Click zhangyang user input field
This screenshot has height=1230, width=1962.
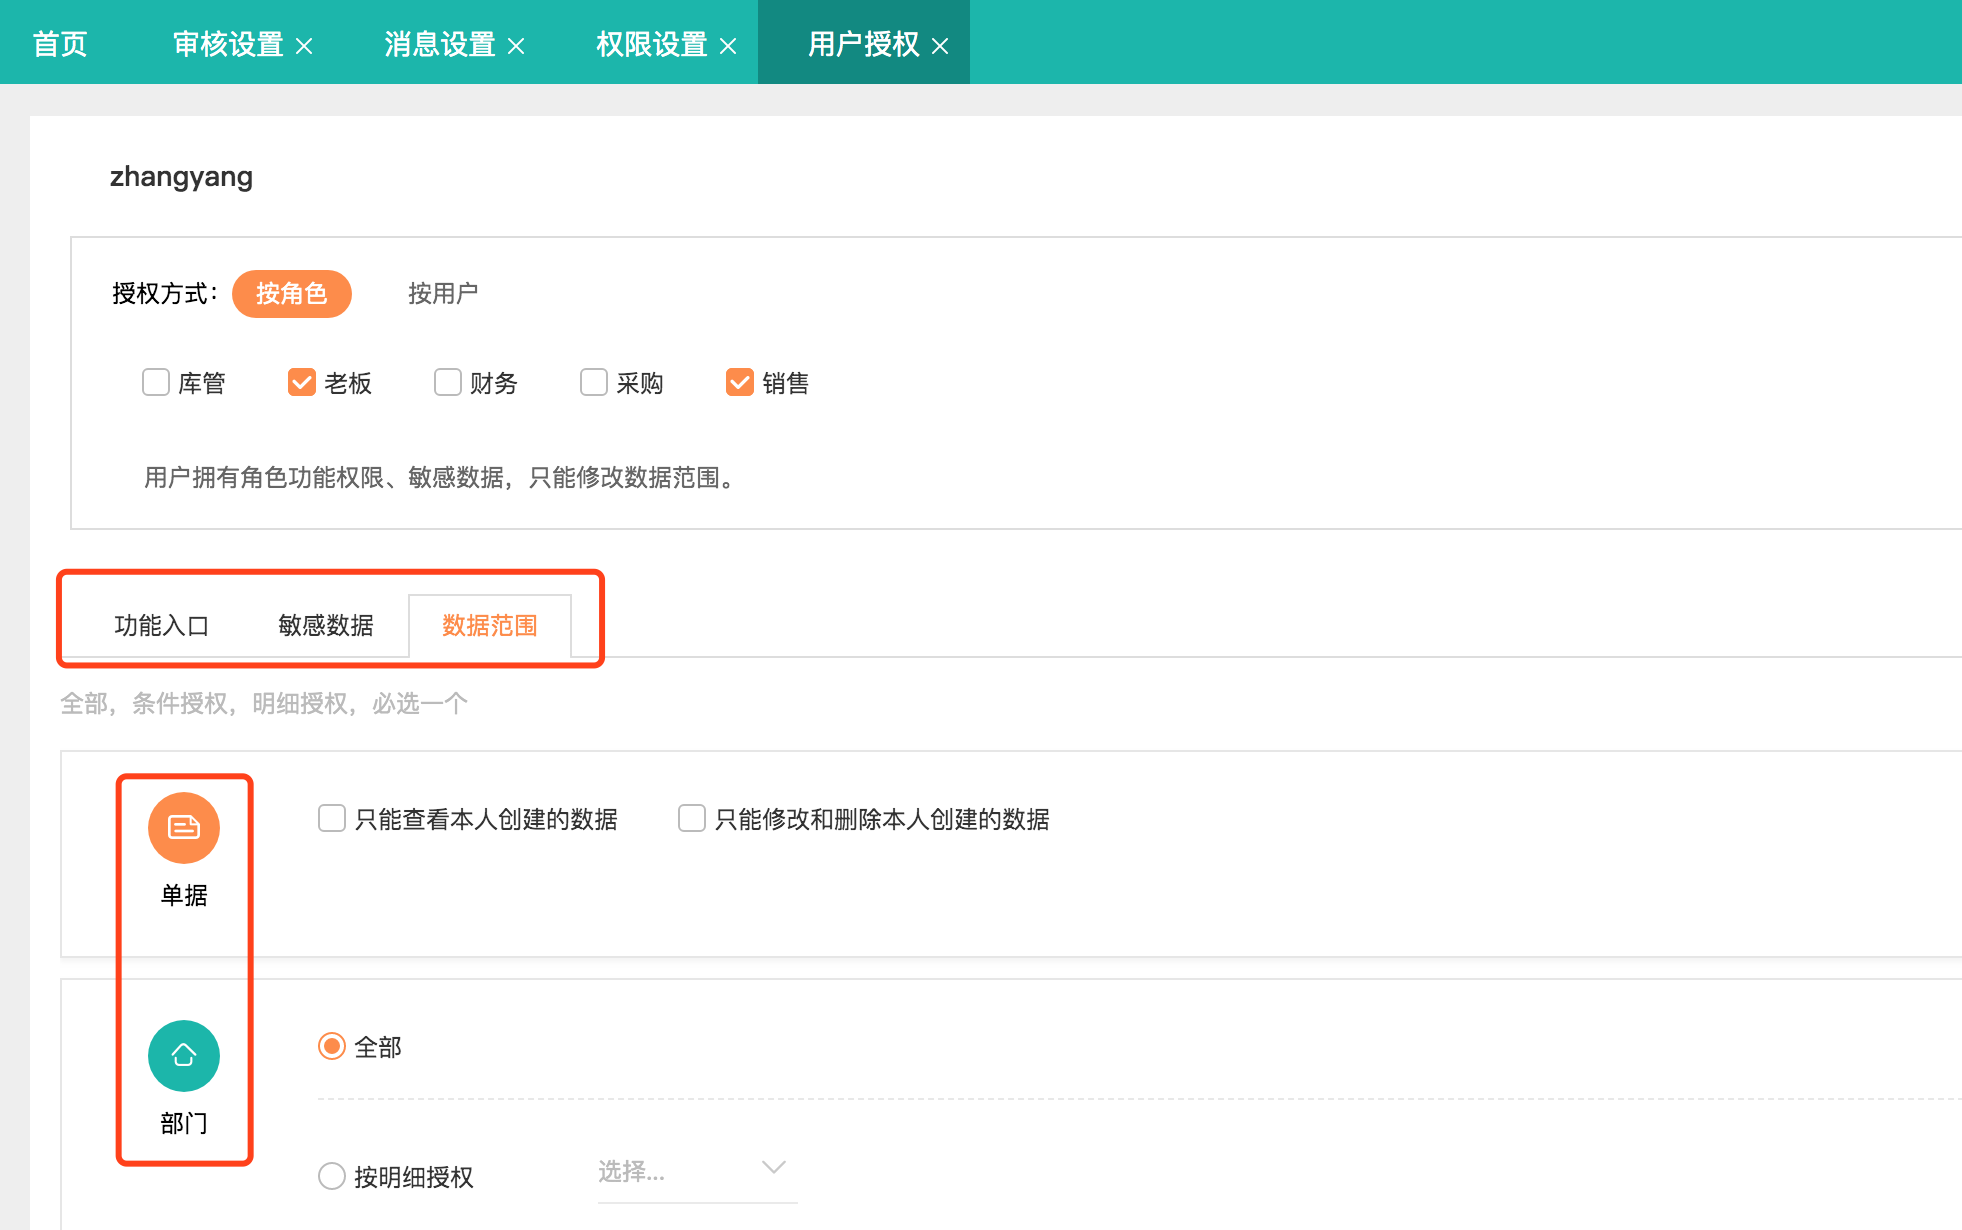[180, 176]
